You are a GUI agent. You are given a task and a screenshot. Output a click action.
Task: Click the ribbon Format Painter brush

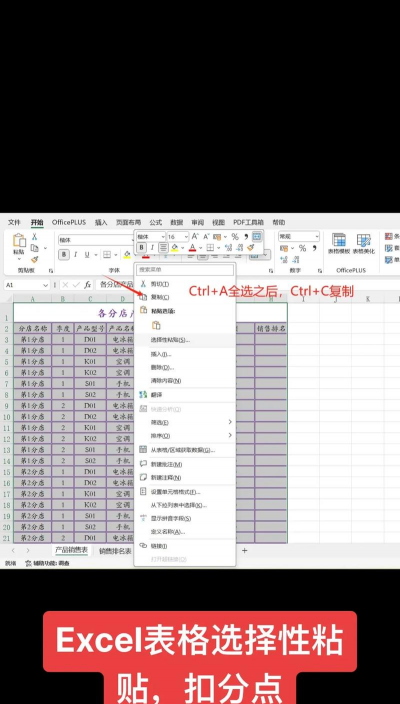point(35,260)
